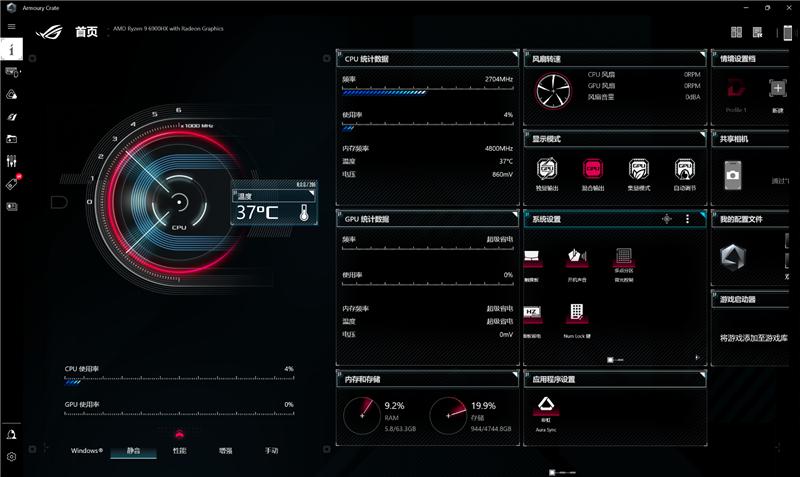Expand the red chevron above 性能 mode

pos(179,434)
